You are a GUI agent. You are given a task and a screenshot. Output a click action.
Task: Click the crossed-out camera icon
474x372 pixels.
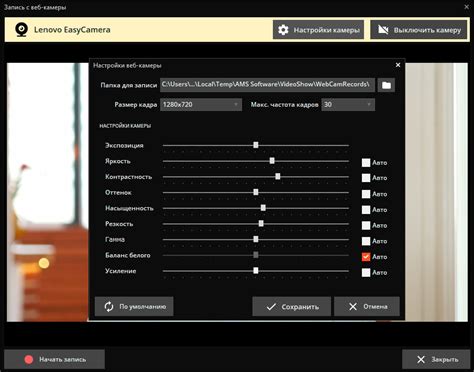point(383,30)
